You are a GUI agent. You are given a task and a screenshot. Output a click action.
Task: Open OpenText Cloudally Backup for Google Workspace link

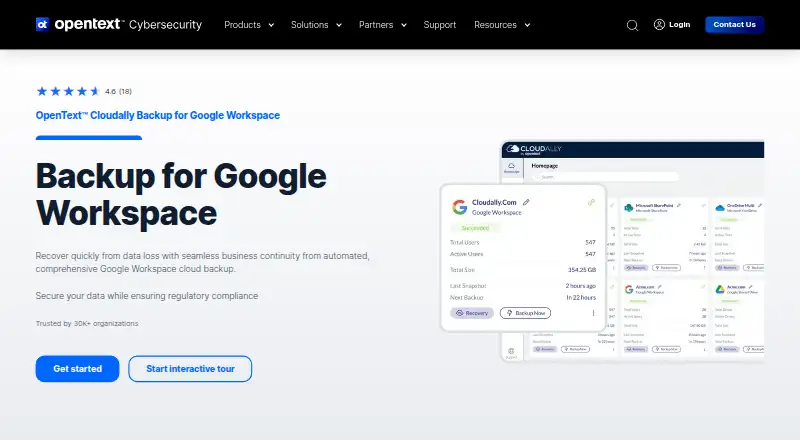158,115
